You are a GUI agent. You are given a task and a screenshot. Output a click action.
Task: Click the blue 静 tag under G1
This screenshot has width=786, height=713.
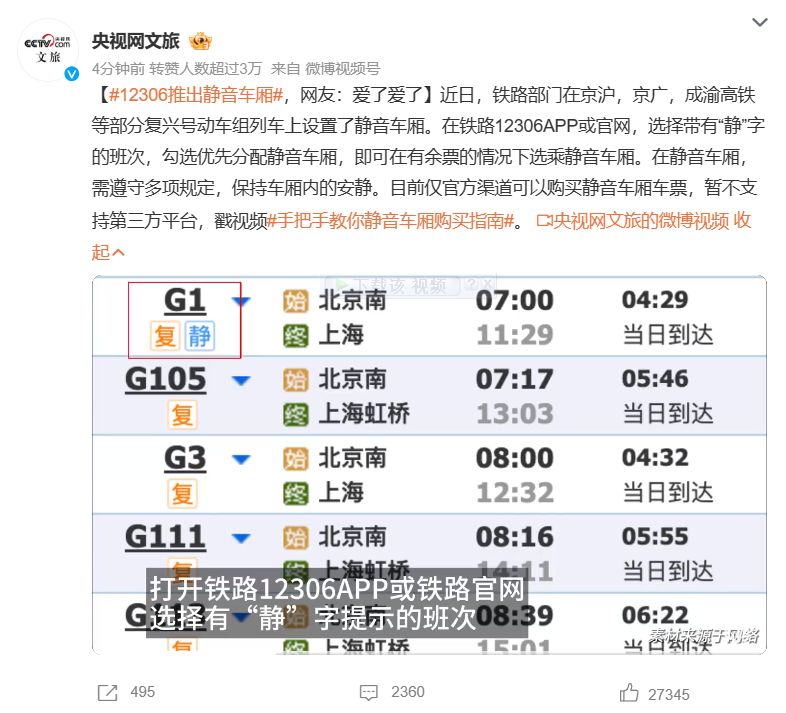tap(200, 336)
